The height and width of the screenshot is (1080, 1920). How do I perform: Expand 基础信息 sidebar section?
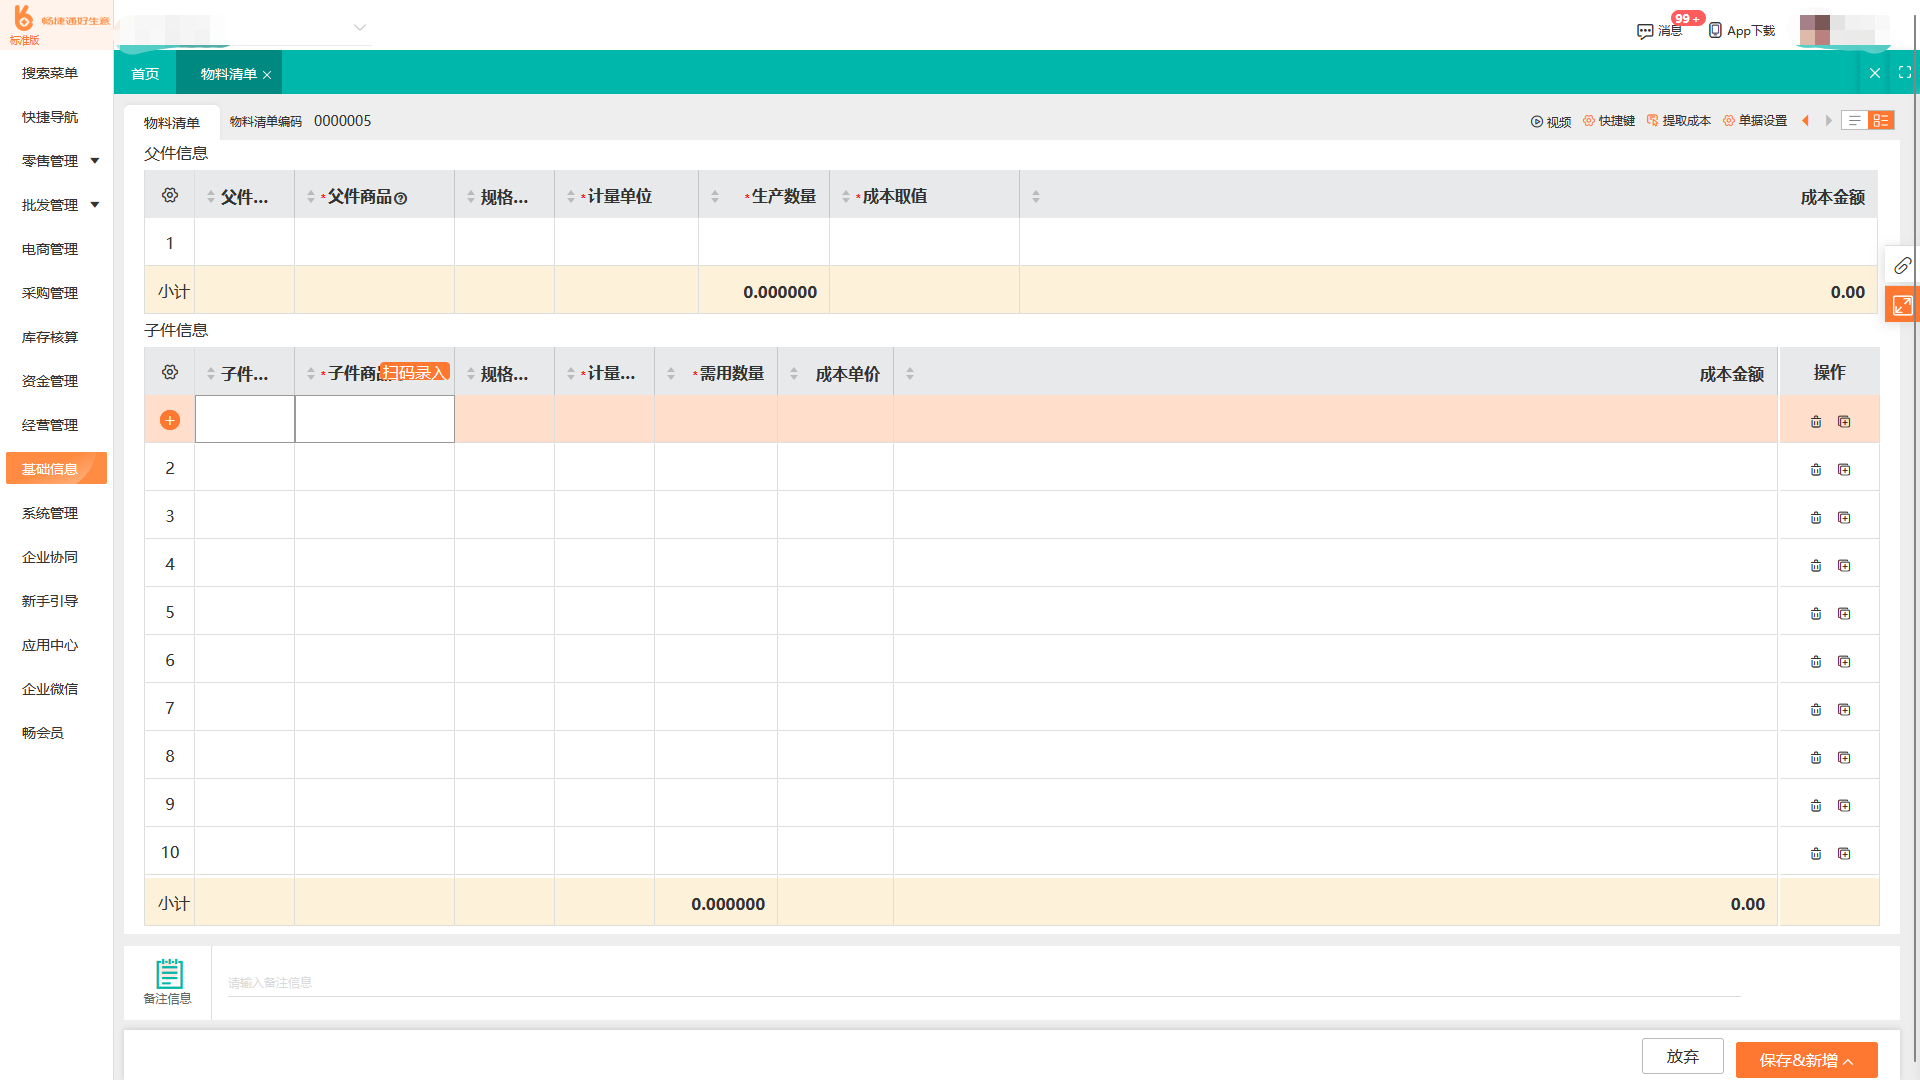point(54,468)
